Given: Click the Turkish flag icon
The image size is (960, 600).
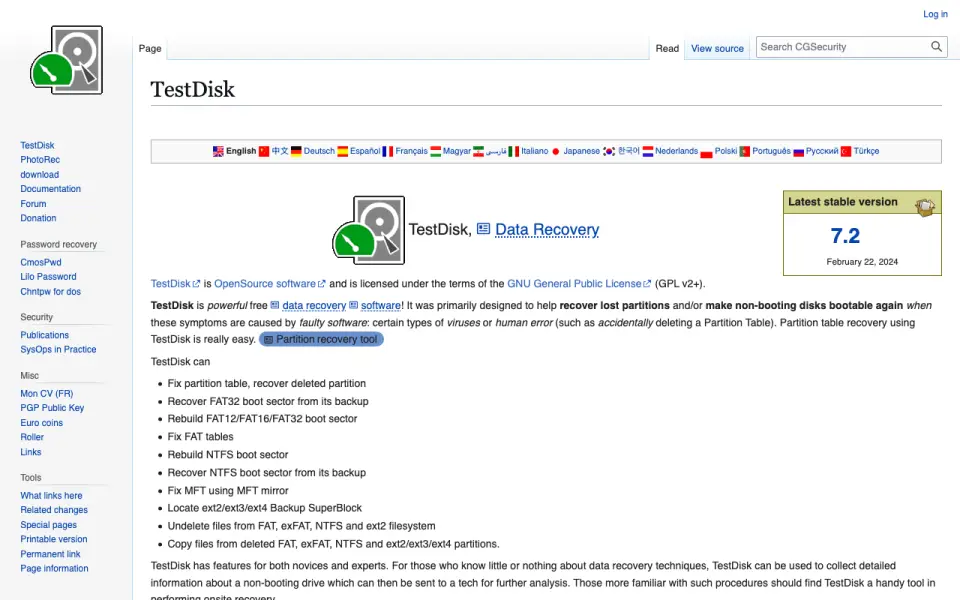Looking at the screenshot, I should pyautogui.click(x=846, y=151).
